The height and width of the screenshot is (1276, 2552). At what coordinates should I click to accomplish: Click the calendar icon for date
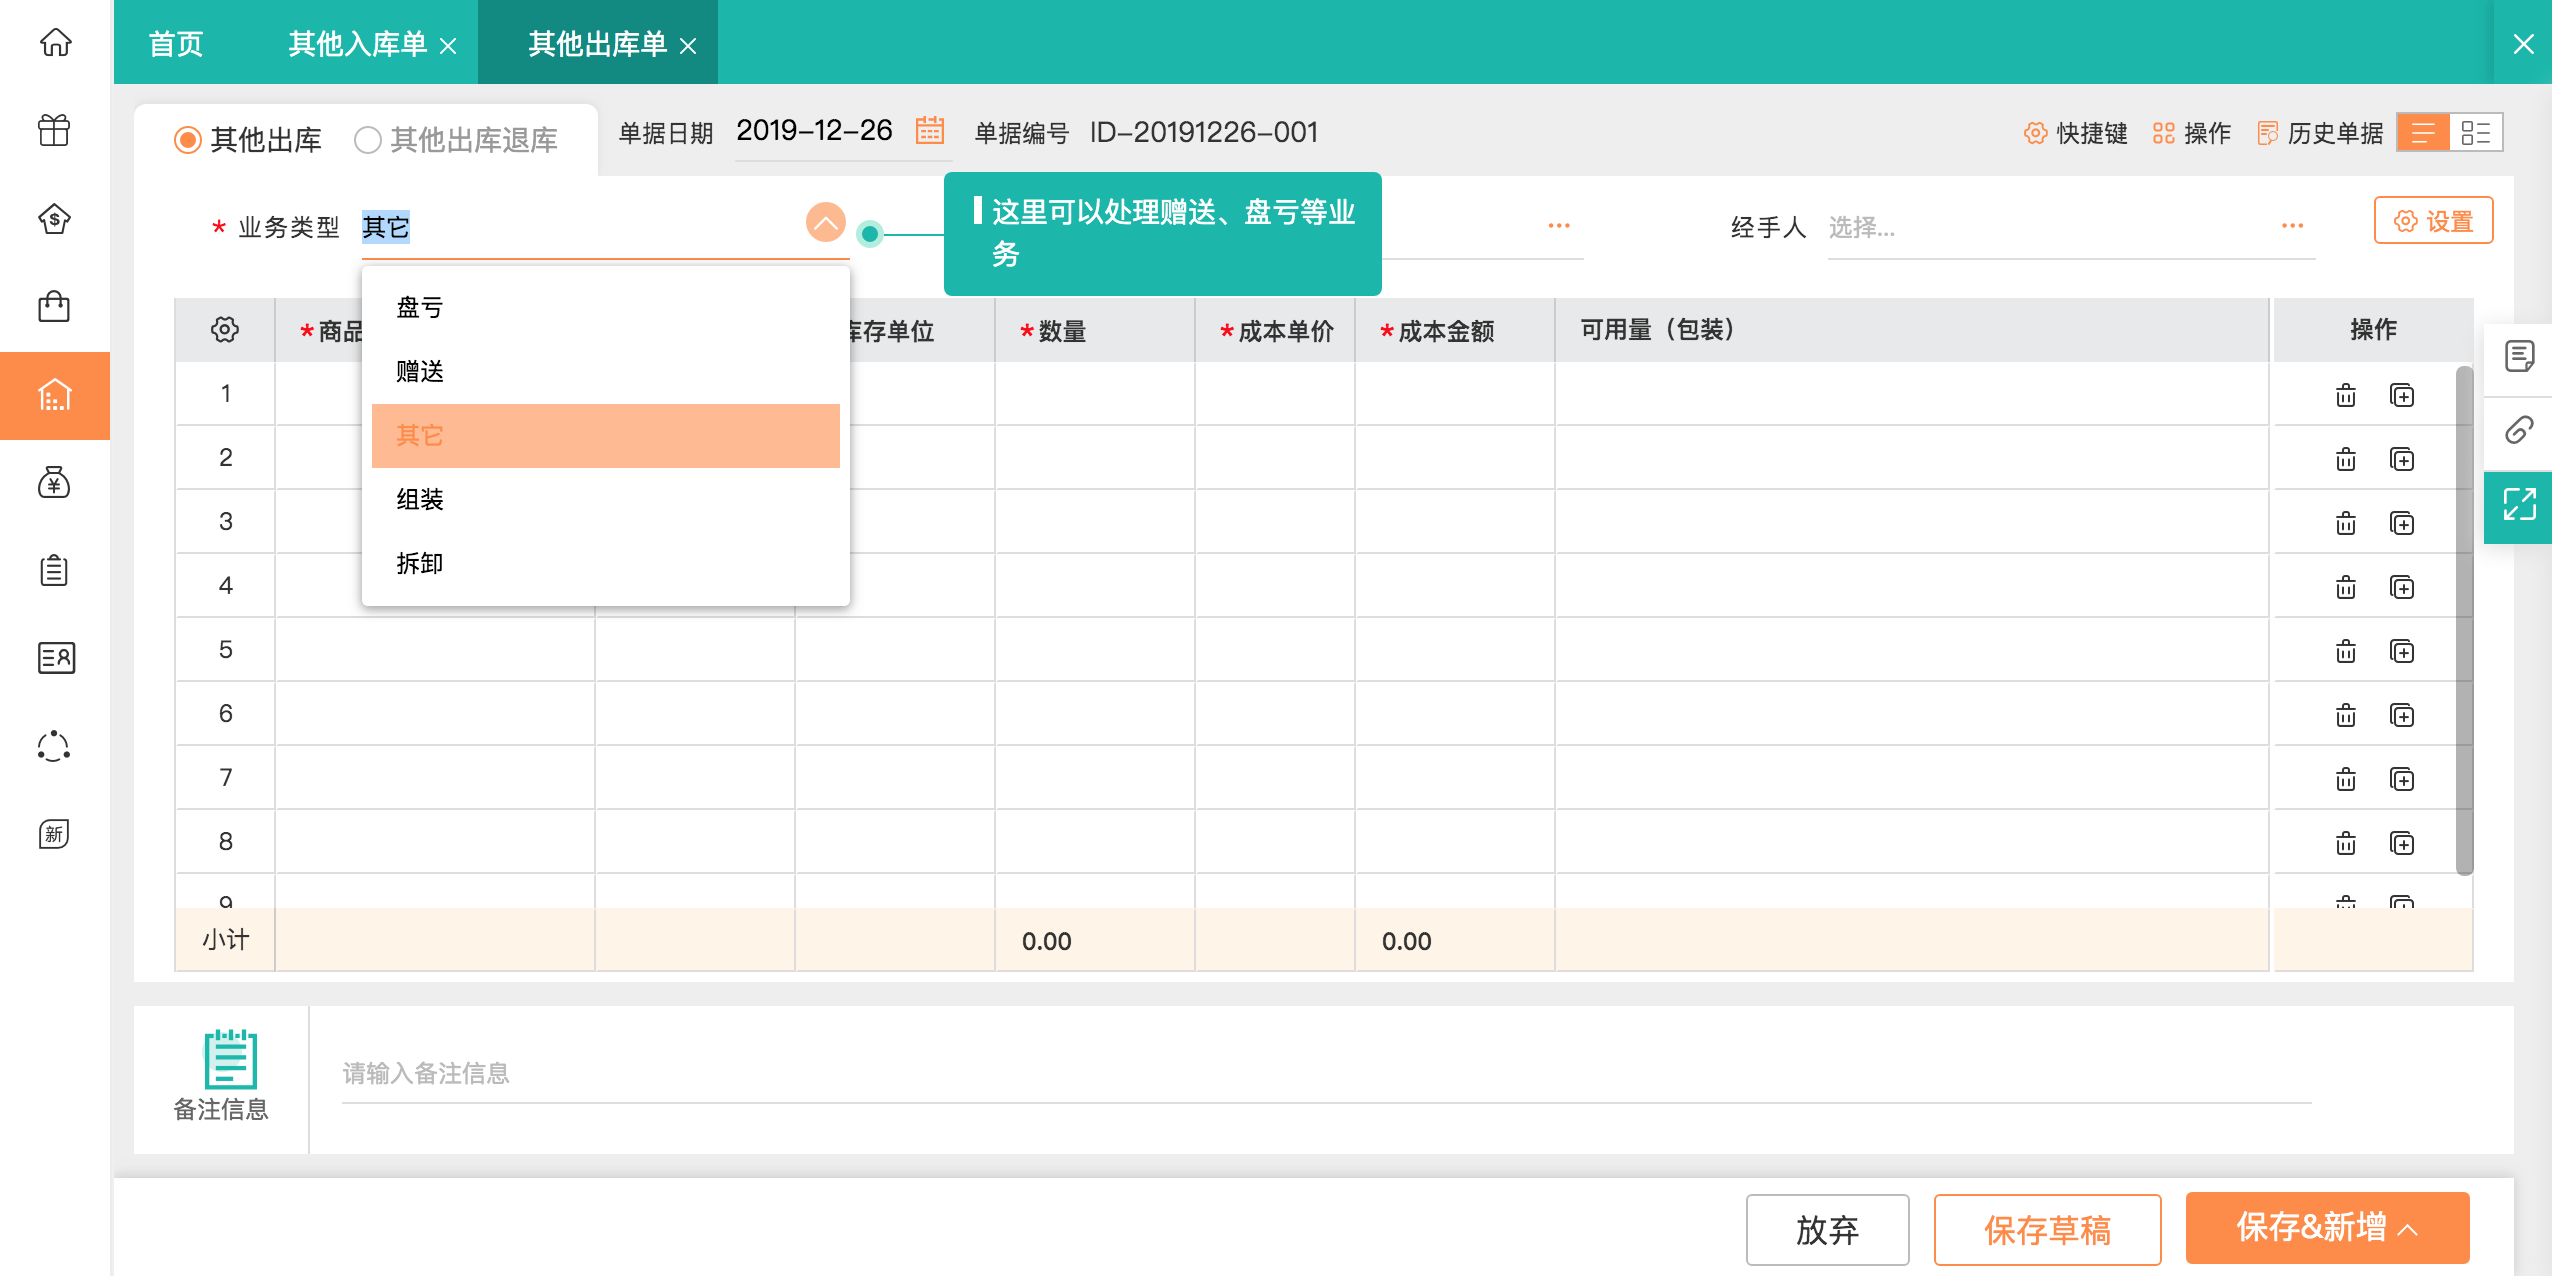pos(928,133)
